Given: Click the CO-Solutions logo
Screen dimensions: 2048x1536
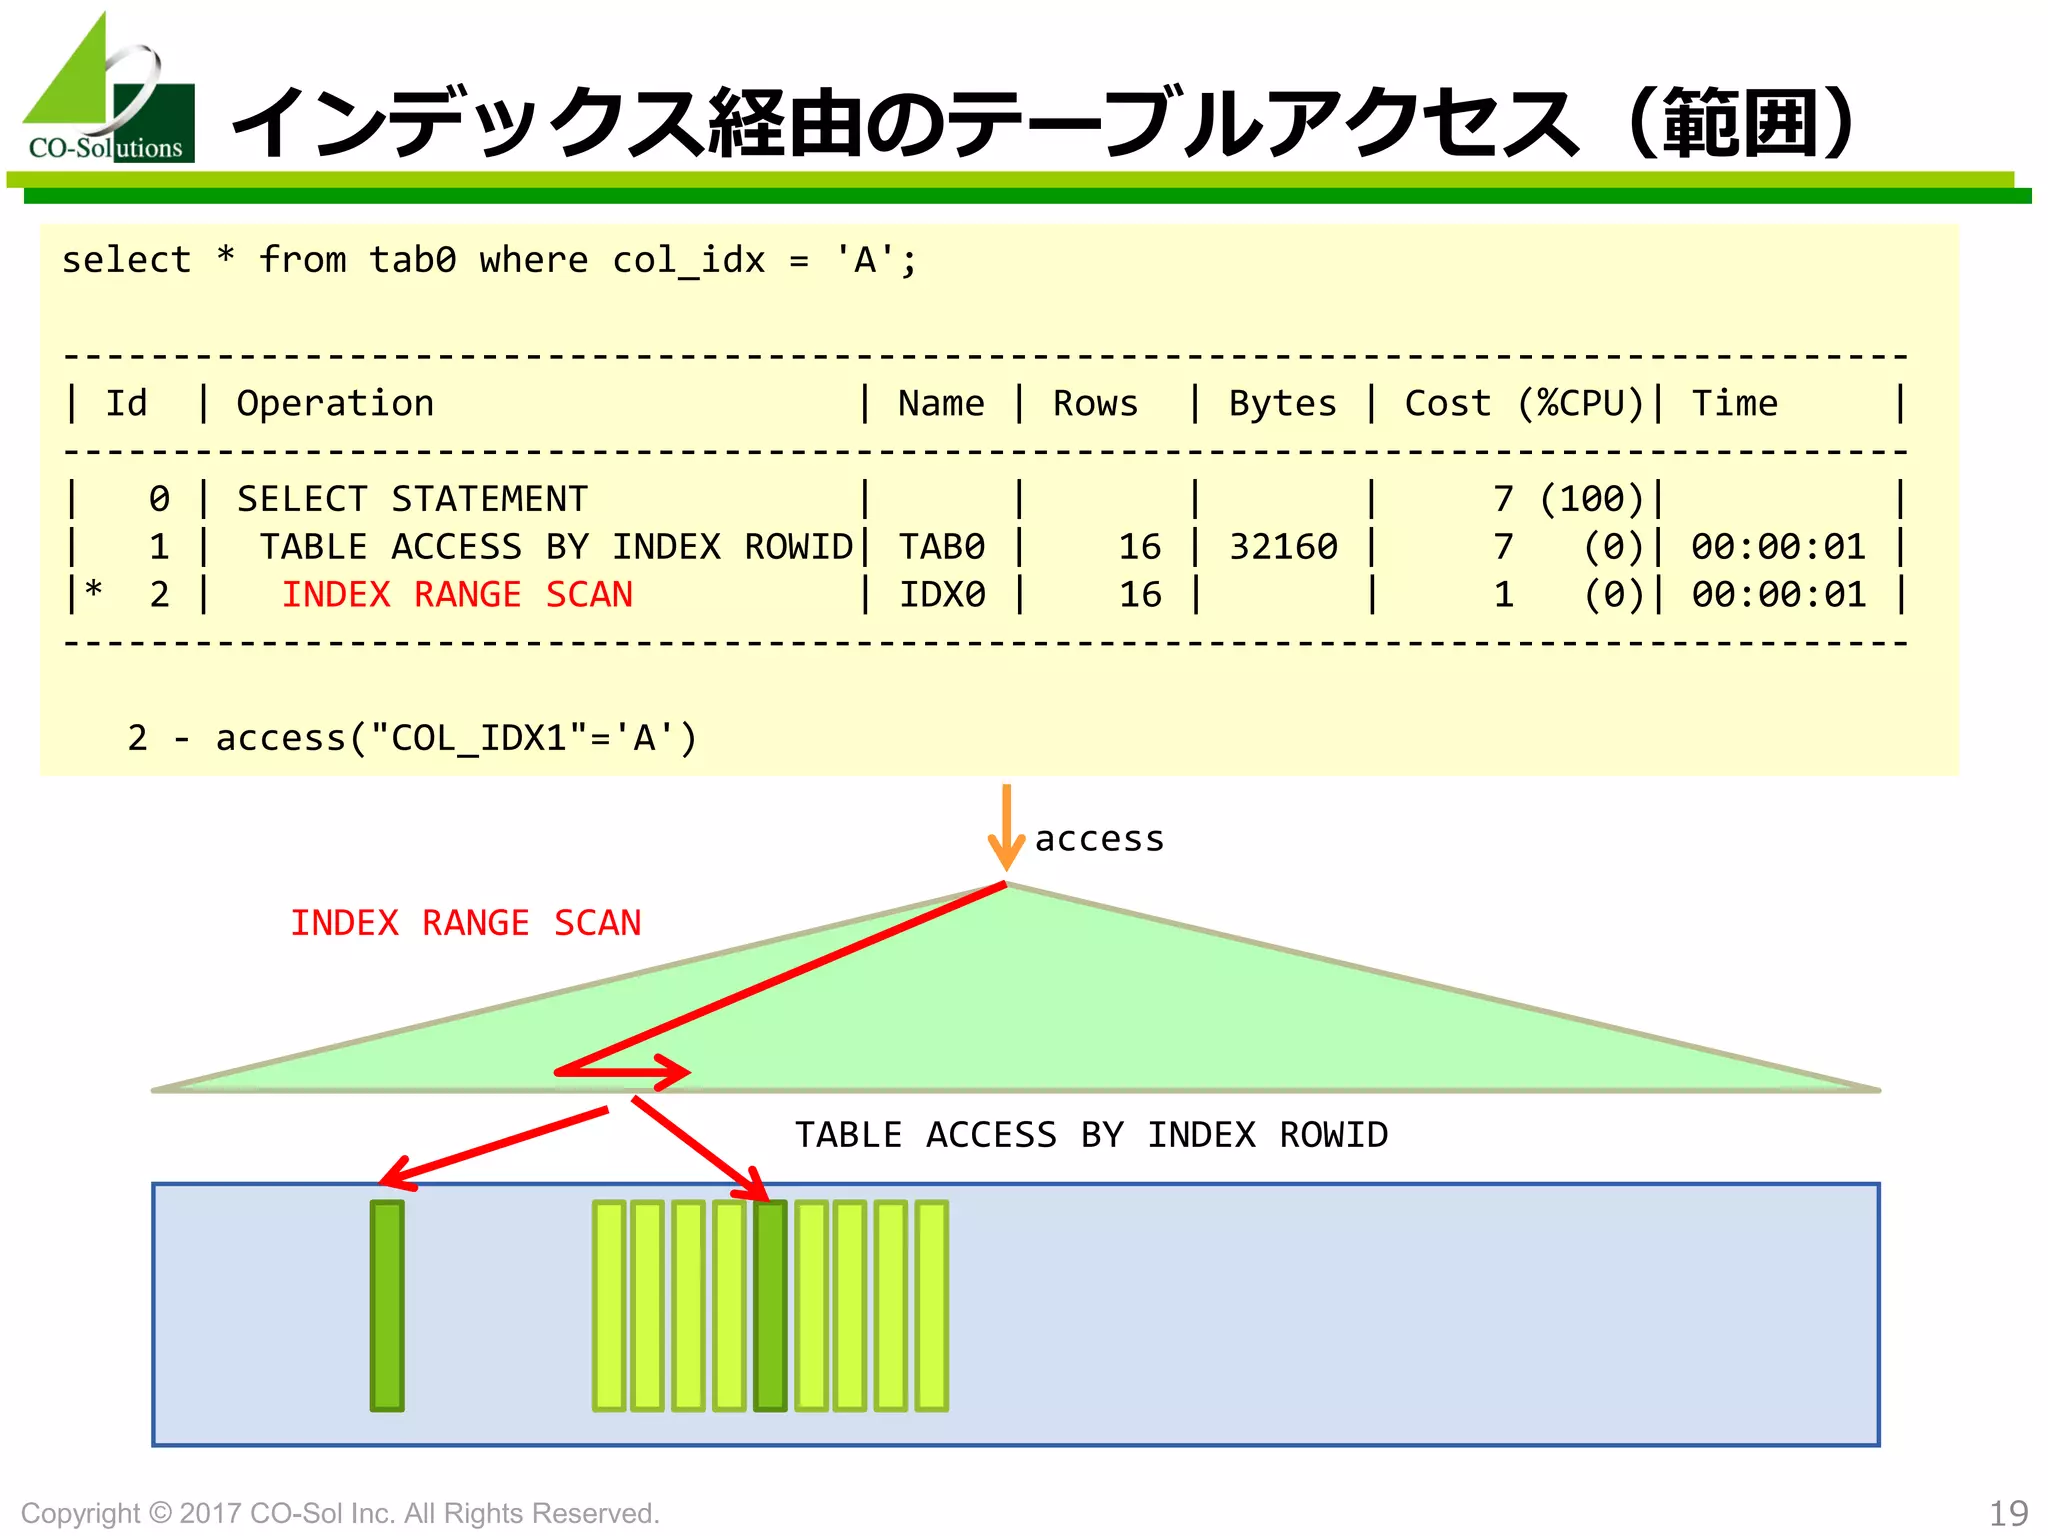Looking at the screenshot, I should click(x=110, y=85).
